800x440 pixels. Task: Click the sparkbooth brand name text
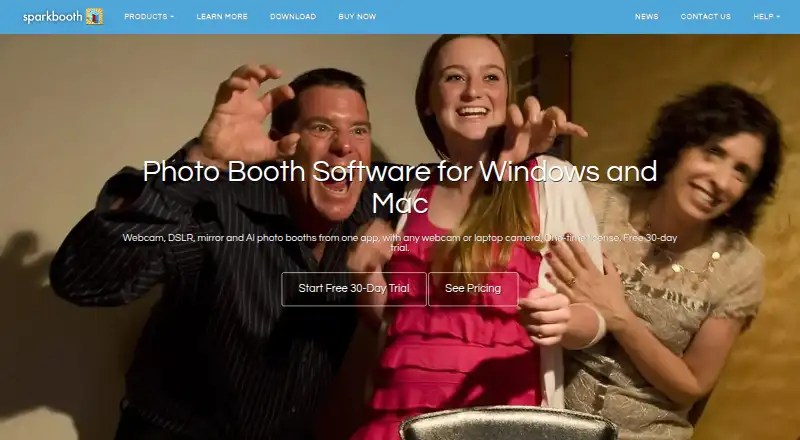53,17
